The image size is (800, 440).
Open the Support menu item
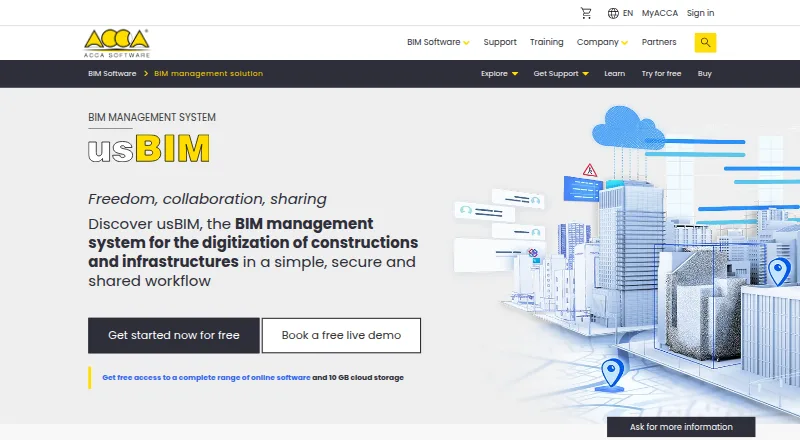click(500, 42)
